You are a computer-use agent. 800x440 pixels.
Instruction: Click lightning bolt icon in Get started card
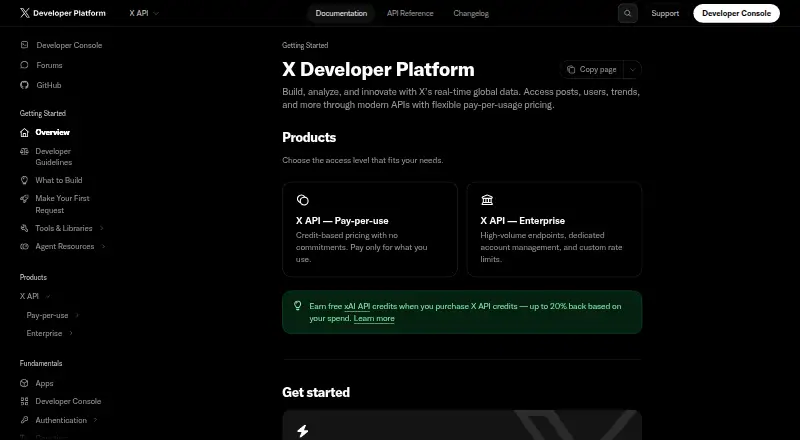point(303,431)
